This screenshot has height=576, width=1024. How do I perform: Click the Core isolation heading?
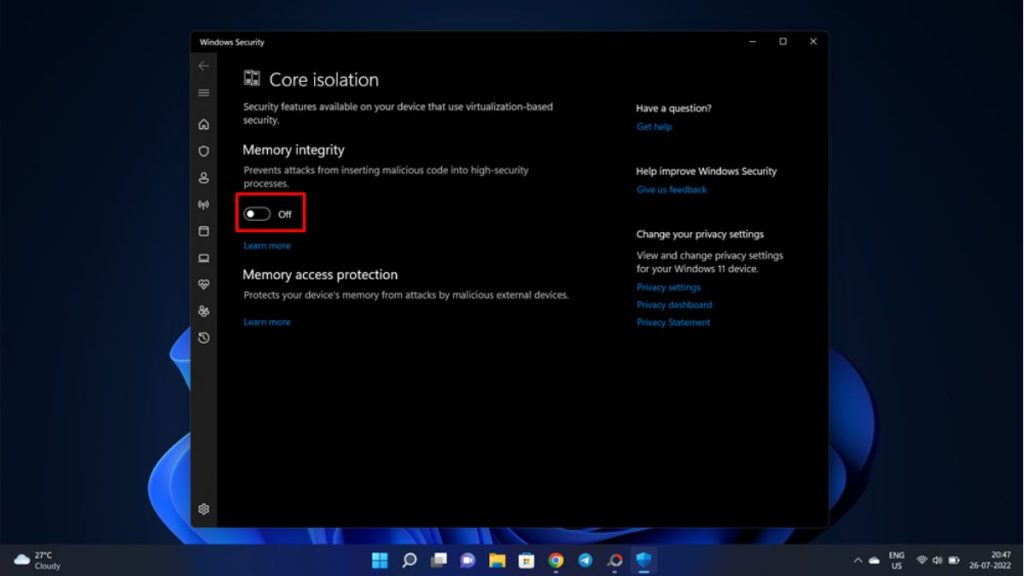[324, 80]
